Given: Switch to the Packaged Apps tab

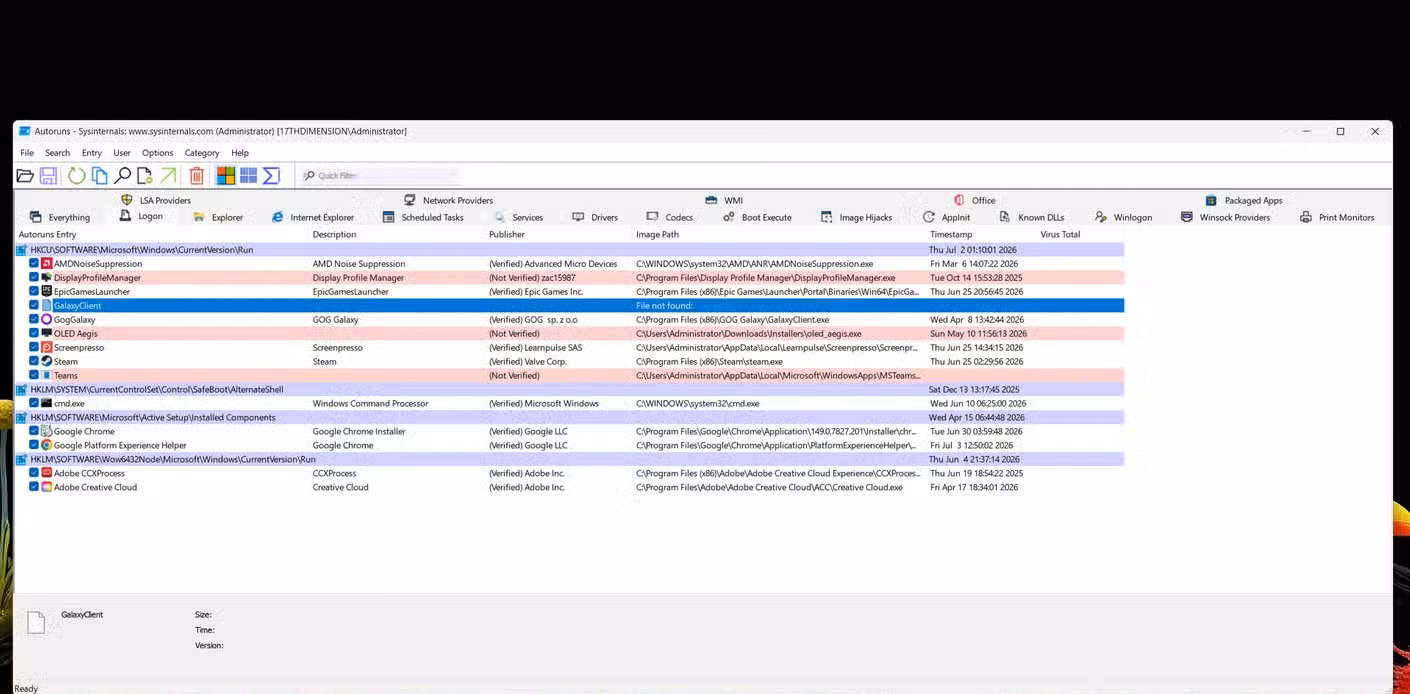Looking at the screenshot, I should coord(1243,200).
